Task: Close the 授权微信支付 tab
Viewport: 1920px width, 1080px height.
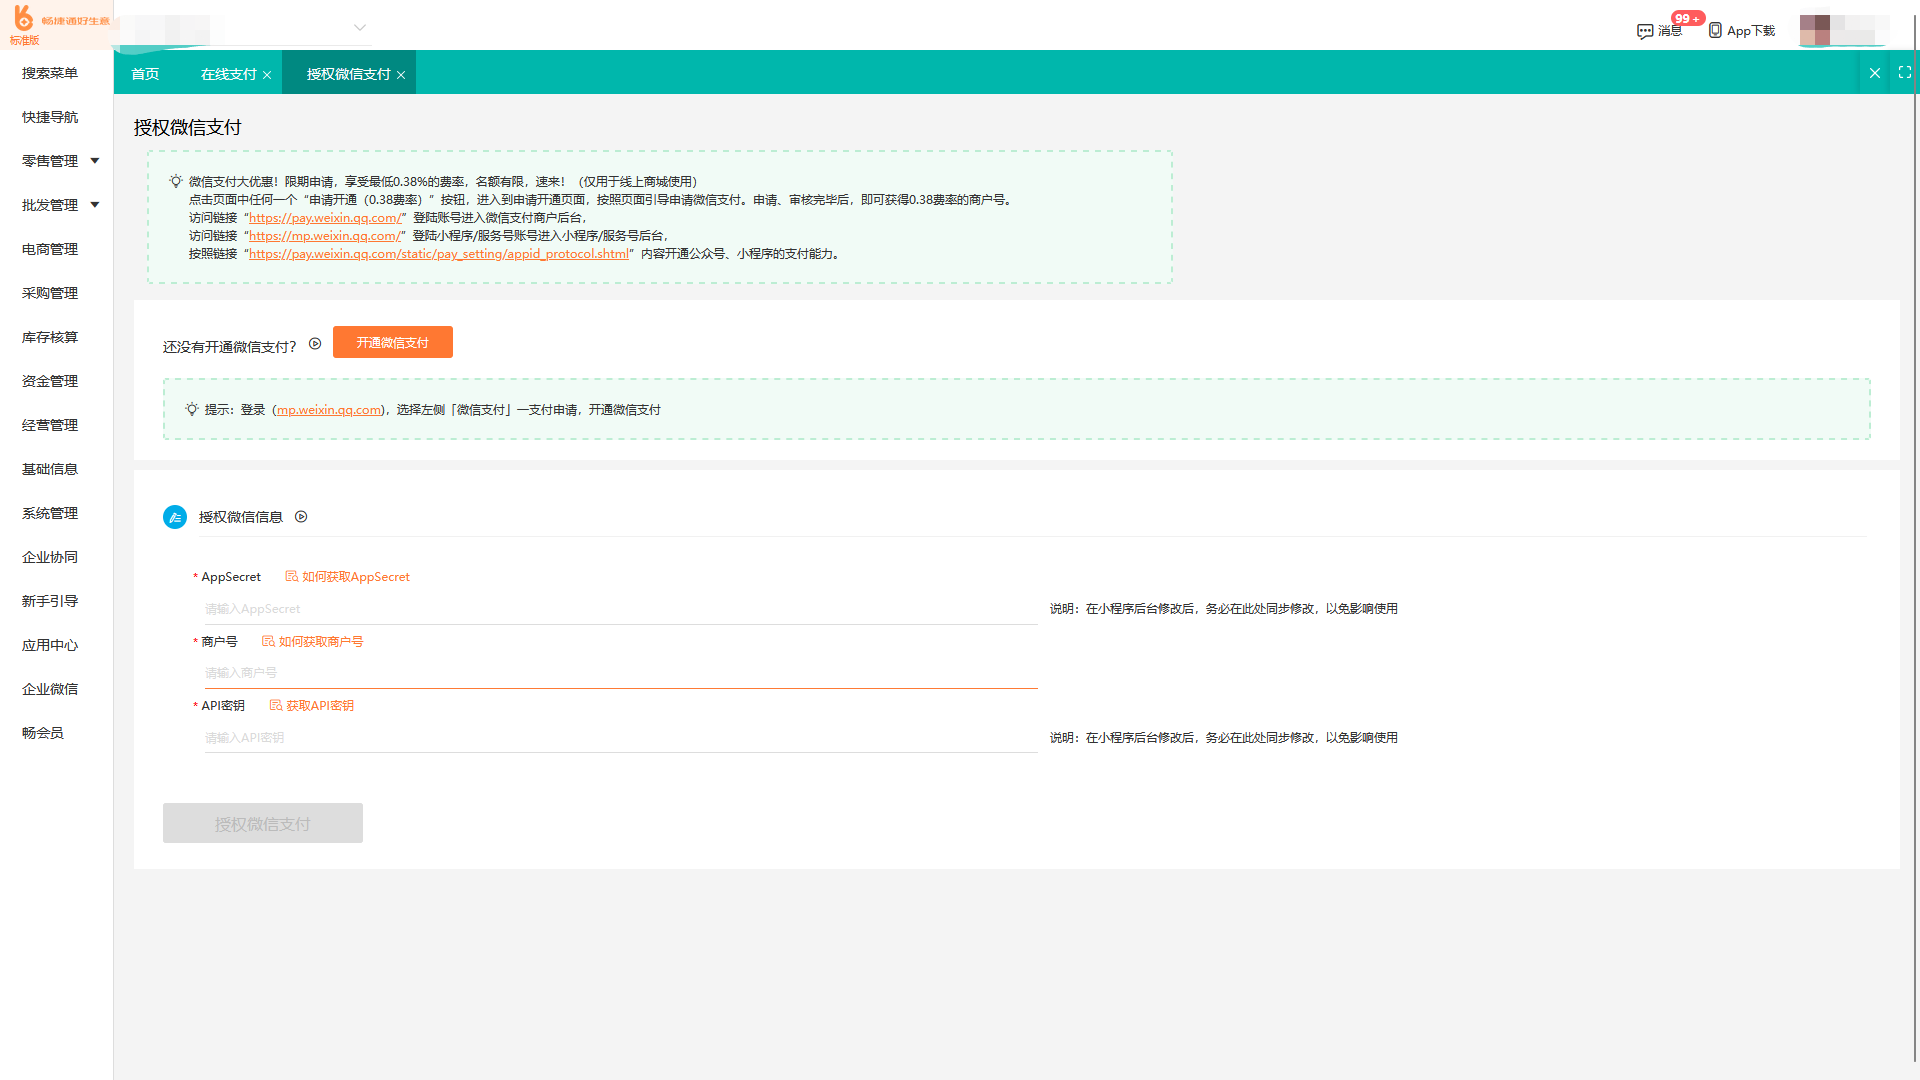Action: click(402, 73)
